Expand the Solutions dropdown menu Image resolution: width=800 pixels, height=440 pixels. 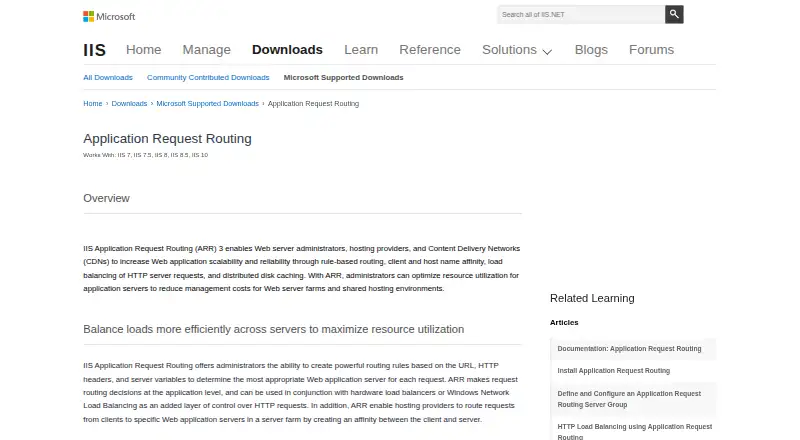pyautogui.click(x=517, y=50)
